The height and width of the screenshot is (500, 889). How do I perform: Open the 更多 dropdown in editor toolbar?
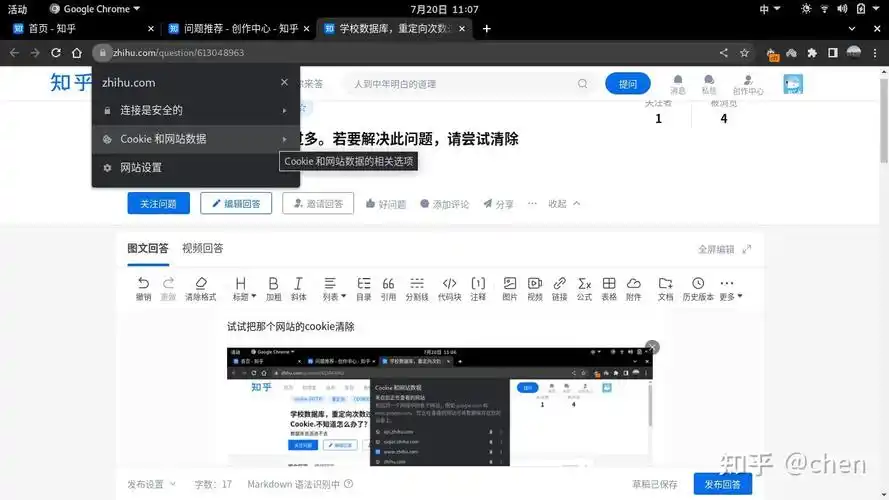[730, 288]
